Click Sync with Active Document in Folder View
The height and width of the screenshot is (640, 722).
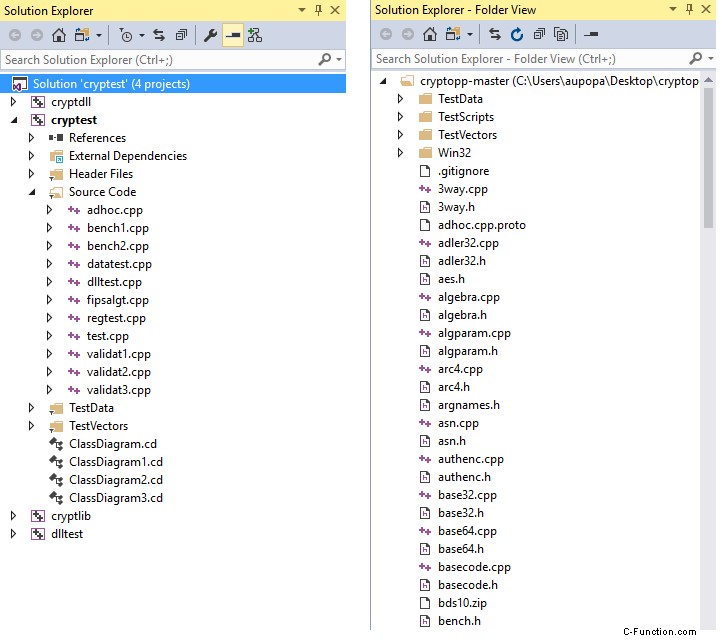pyautogui.click(x=495, y=35)
